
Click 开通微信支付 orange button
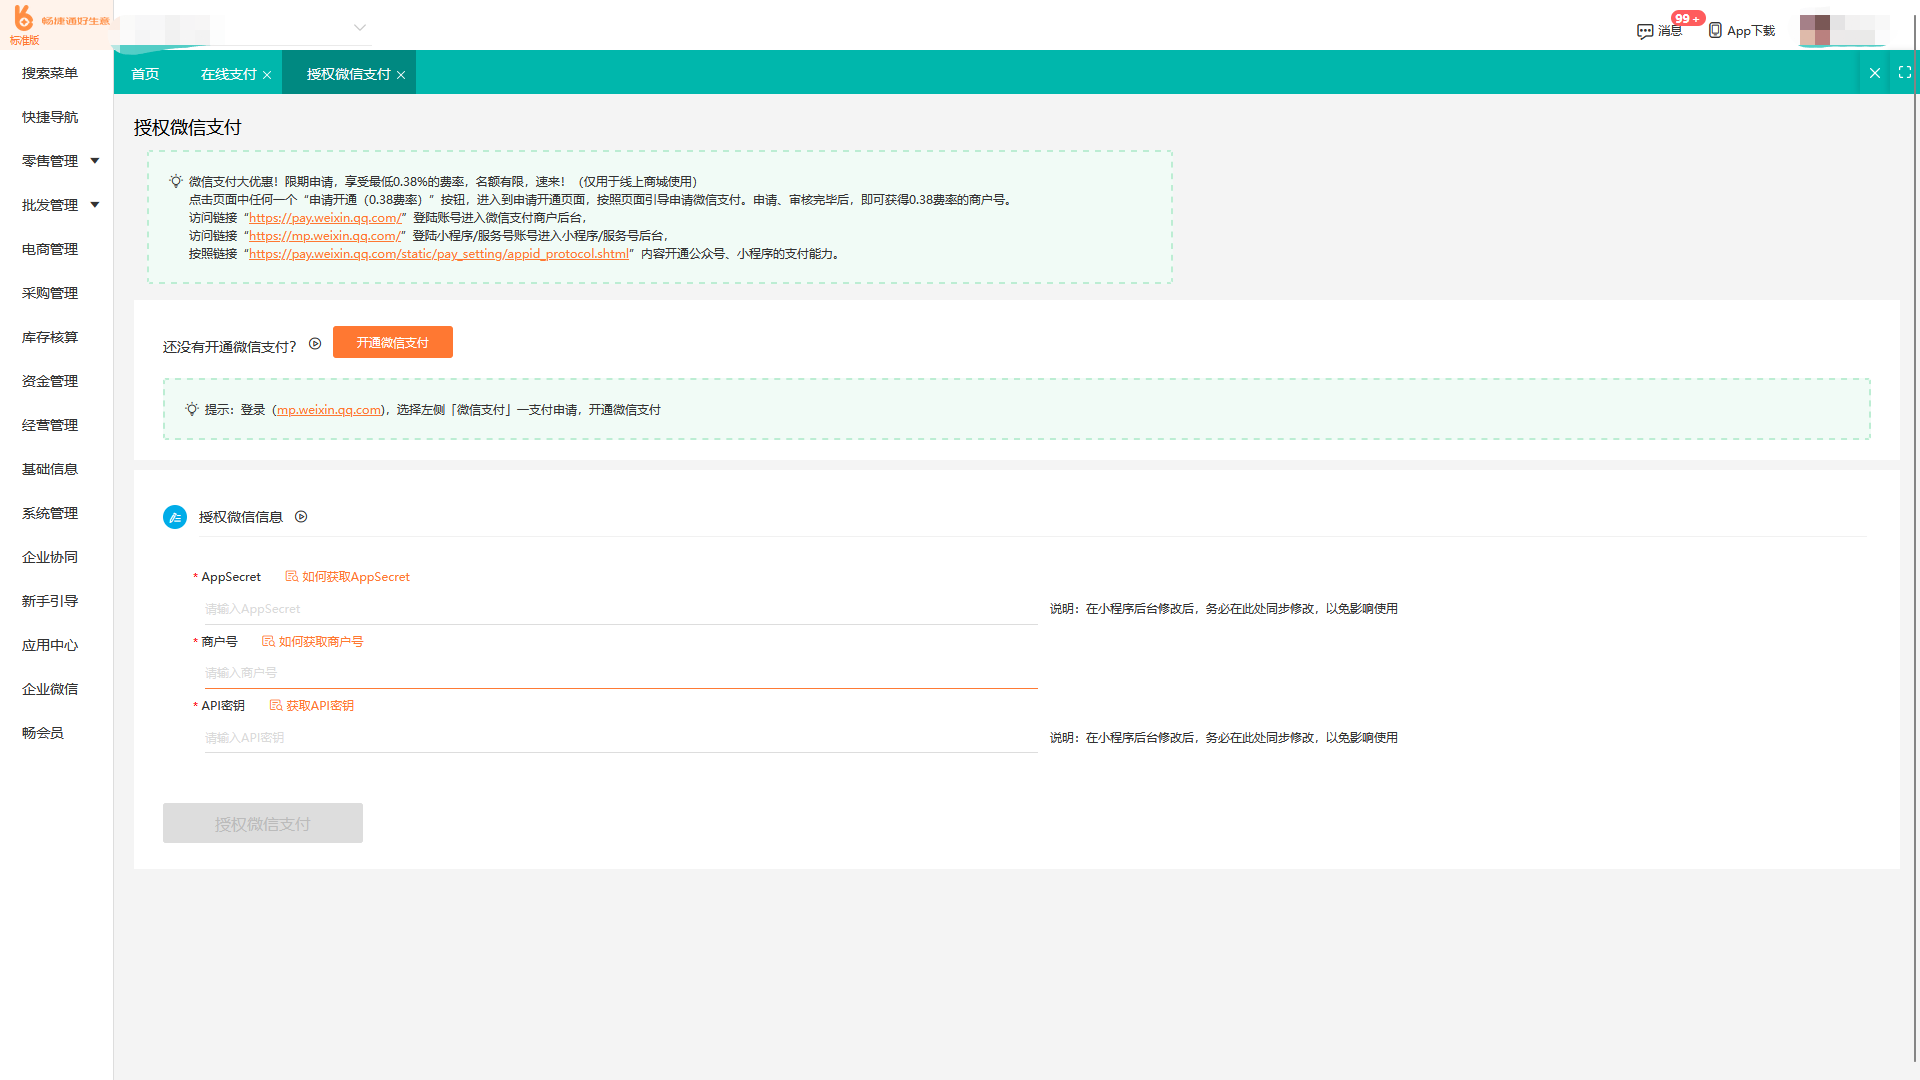(x=392, y=342)
